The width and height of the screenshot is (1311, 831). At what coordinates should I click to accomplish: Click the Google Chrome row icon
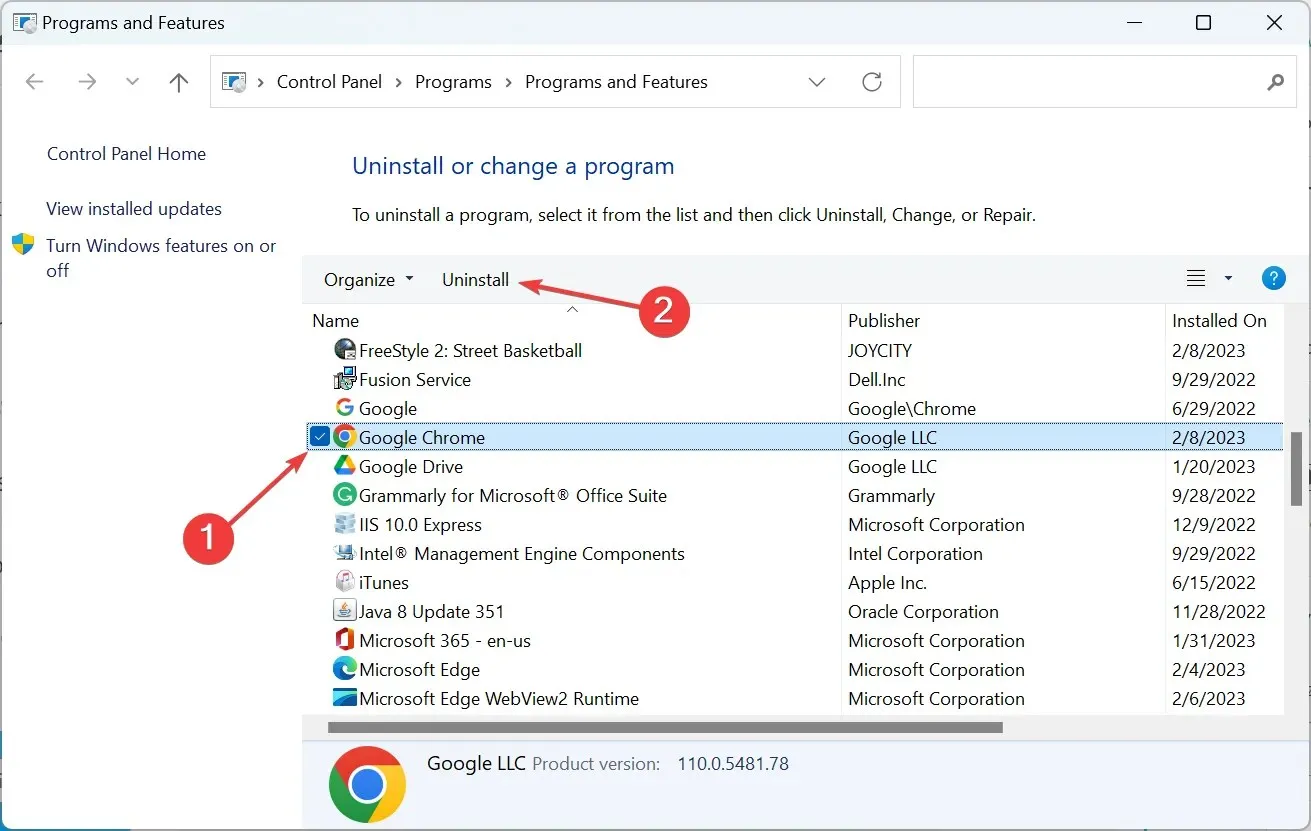(x=345, y=437)
